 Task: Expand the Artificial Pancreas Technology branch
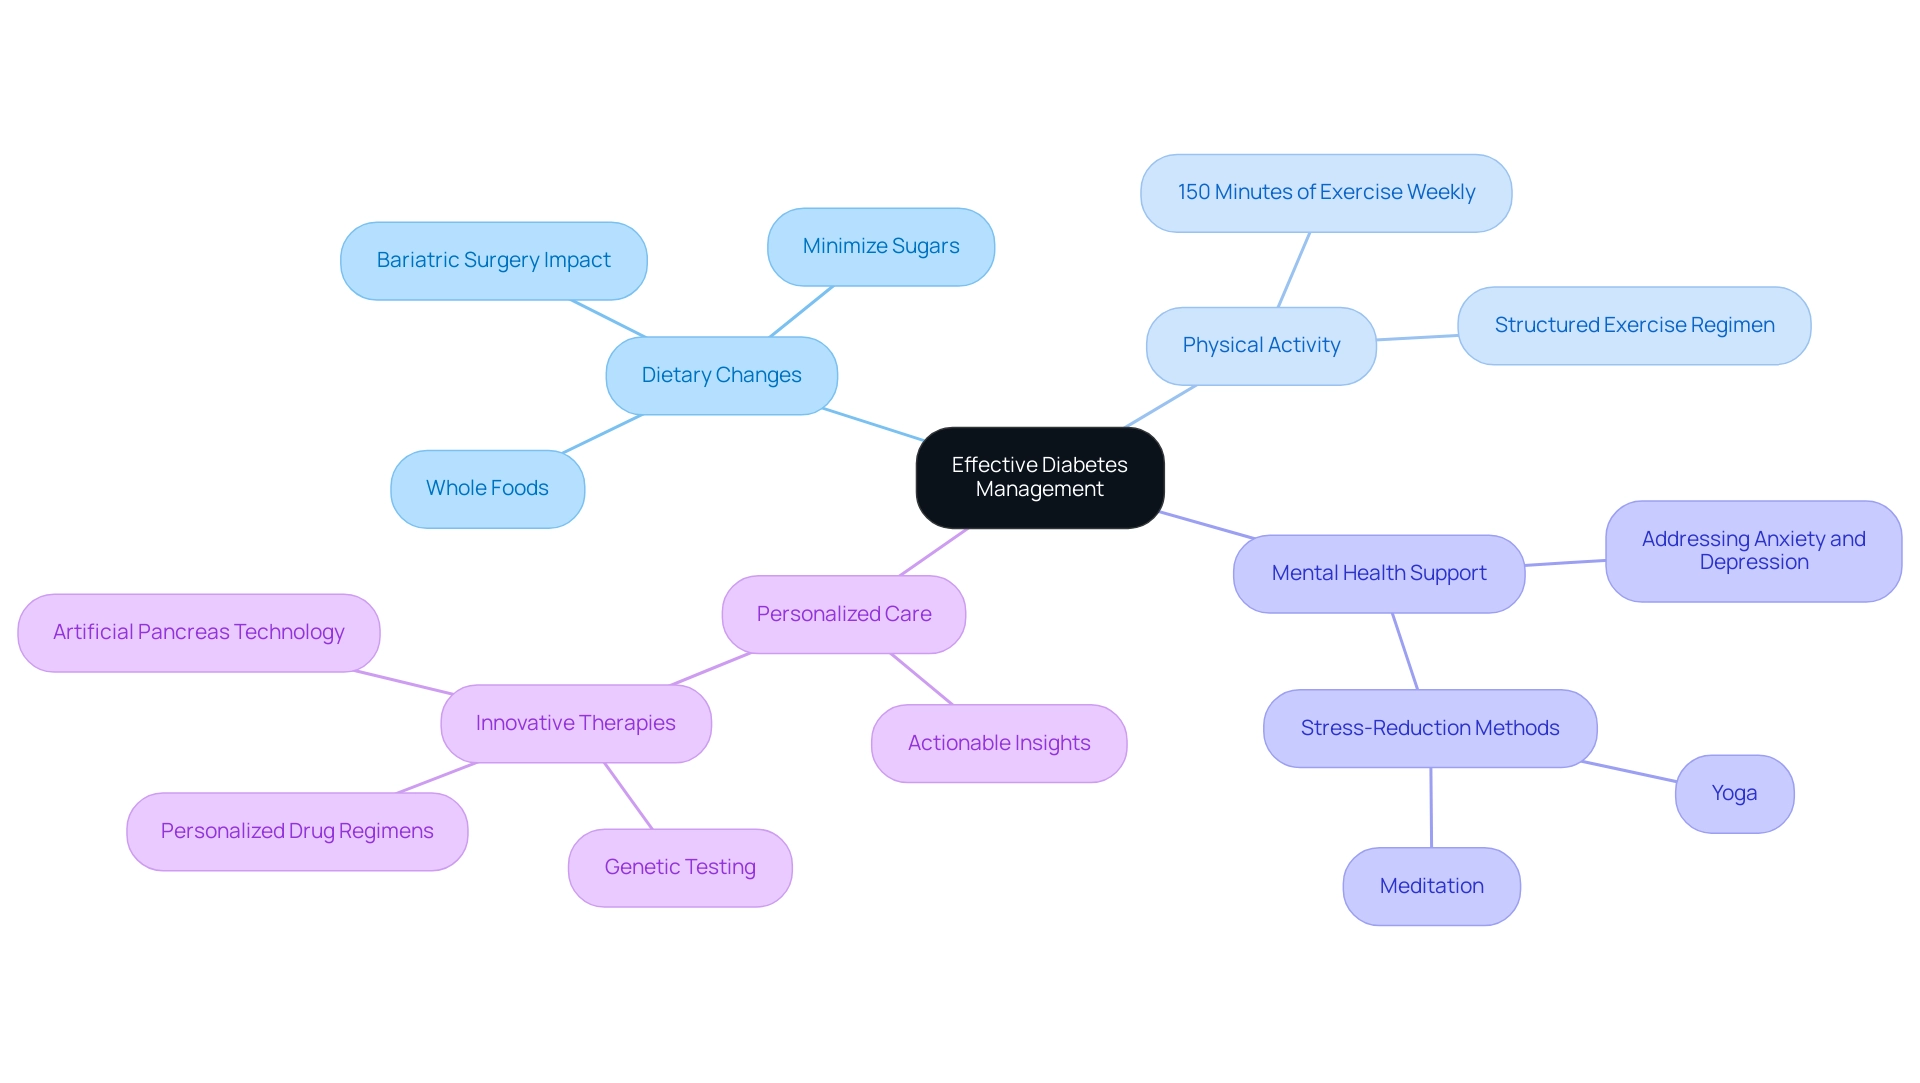pos(200,631)
